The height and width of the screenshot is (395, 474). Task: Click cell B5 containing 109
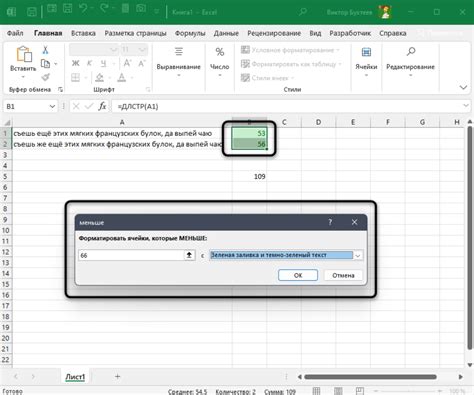(250, 177)
